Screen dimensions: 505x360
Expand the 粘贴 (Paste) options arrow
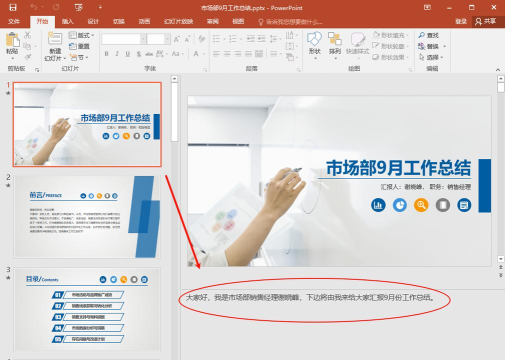click(x=12, y=59)
